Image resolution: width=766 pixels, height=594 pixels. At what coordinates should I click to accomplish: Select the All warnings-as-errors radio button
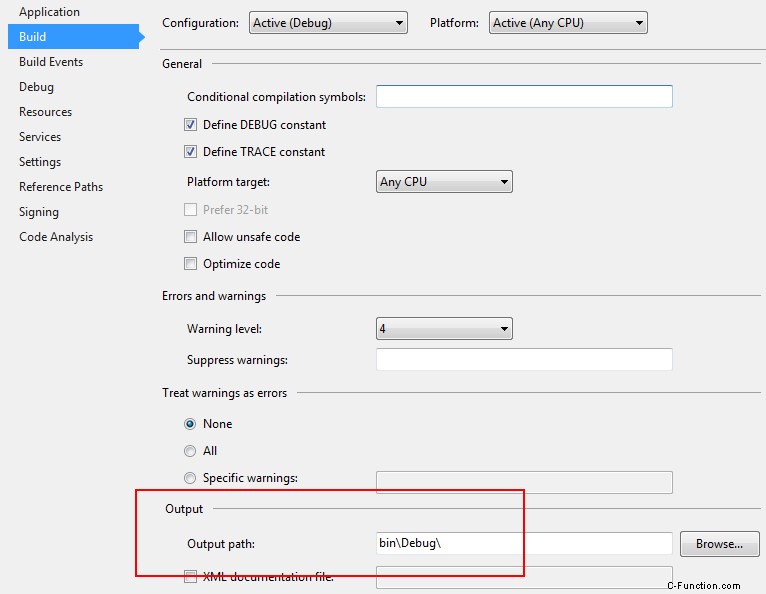click(191, 451)
